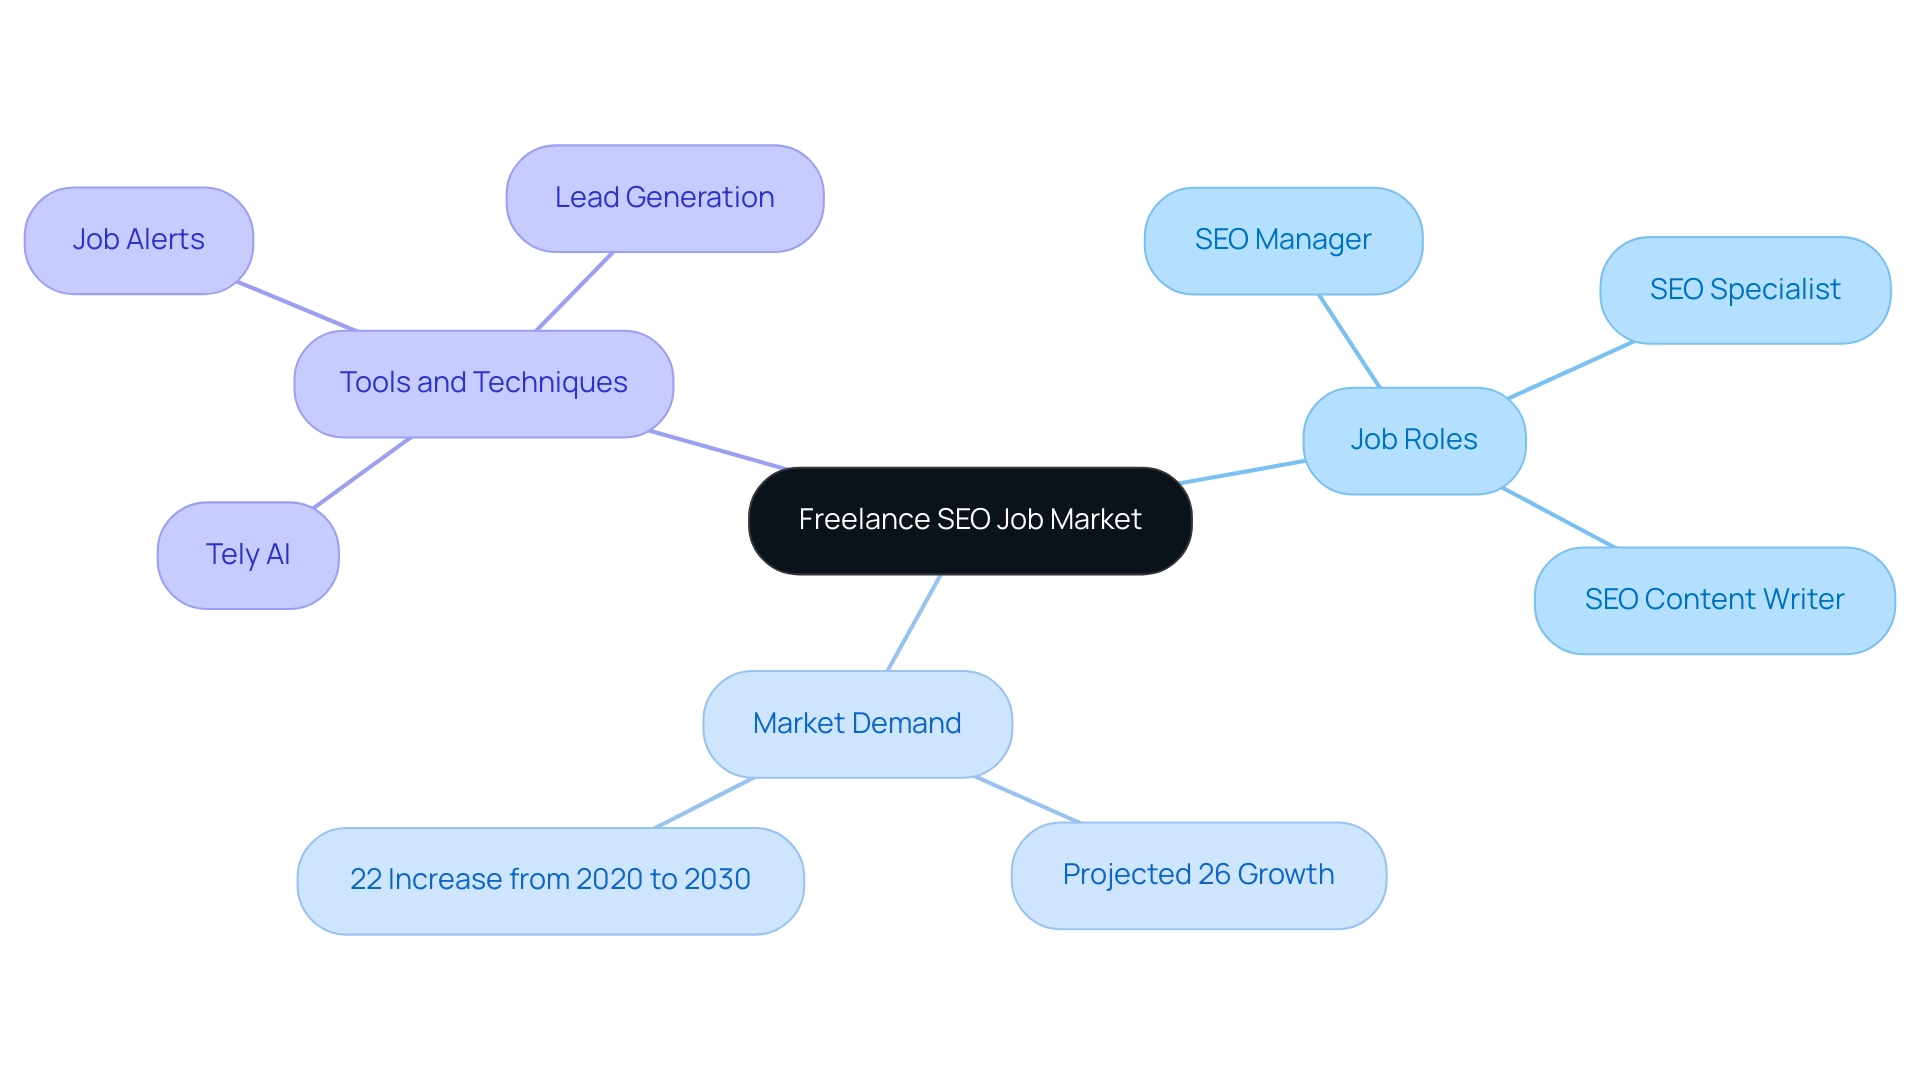Select the SEO Specialist node
Image resolution: width=1920 pixels, height=1083 pixels.
1739,288
